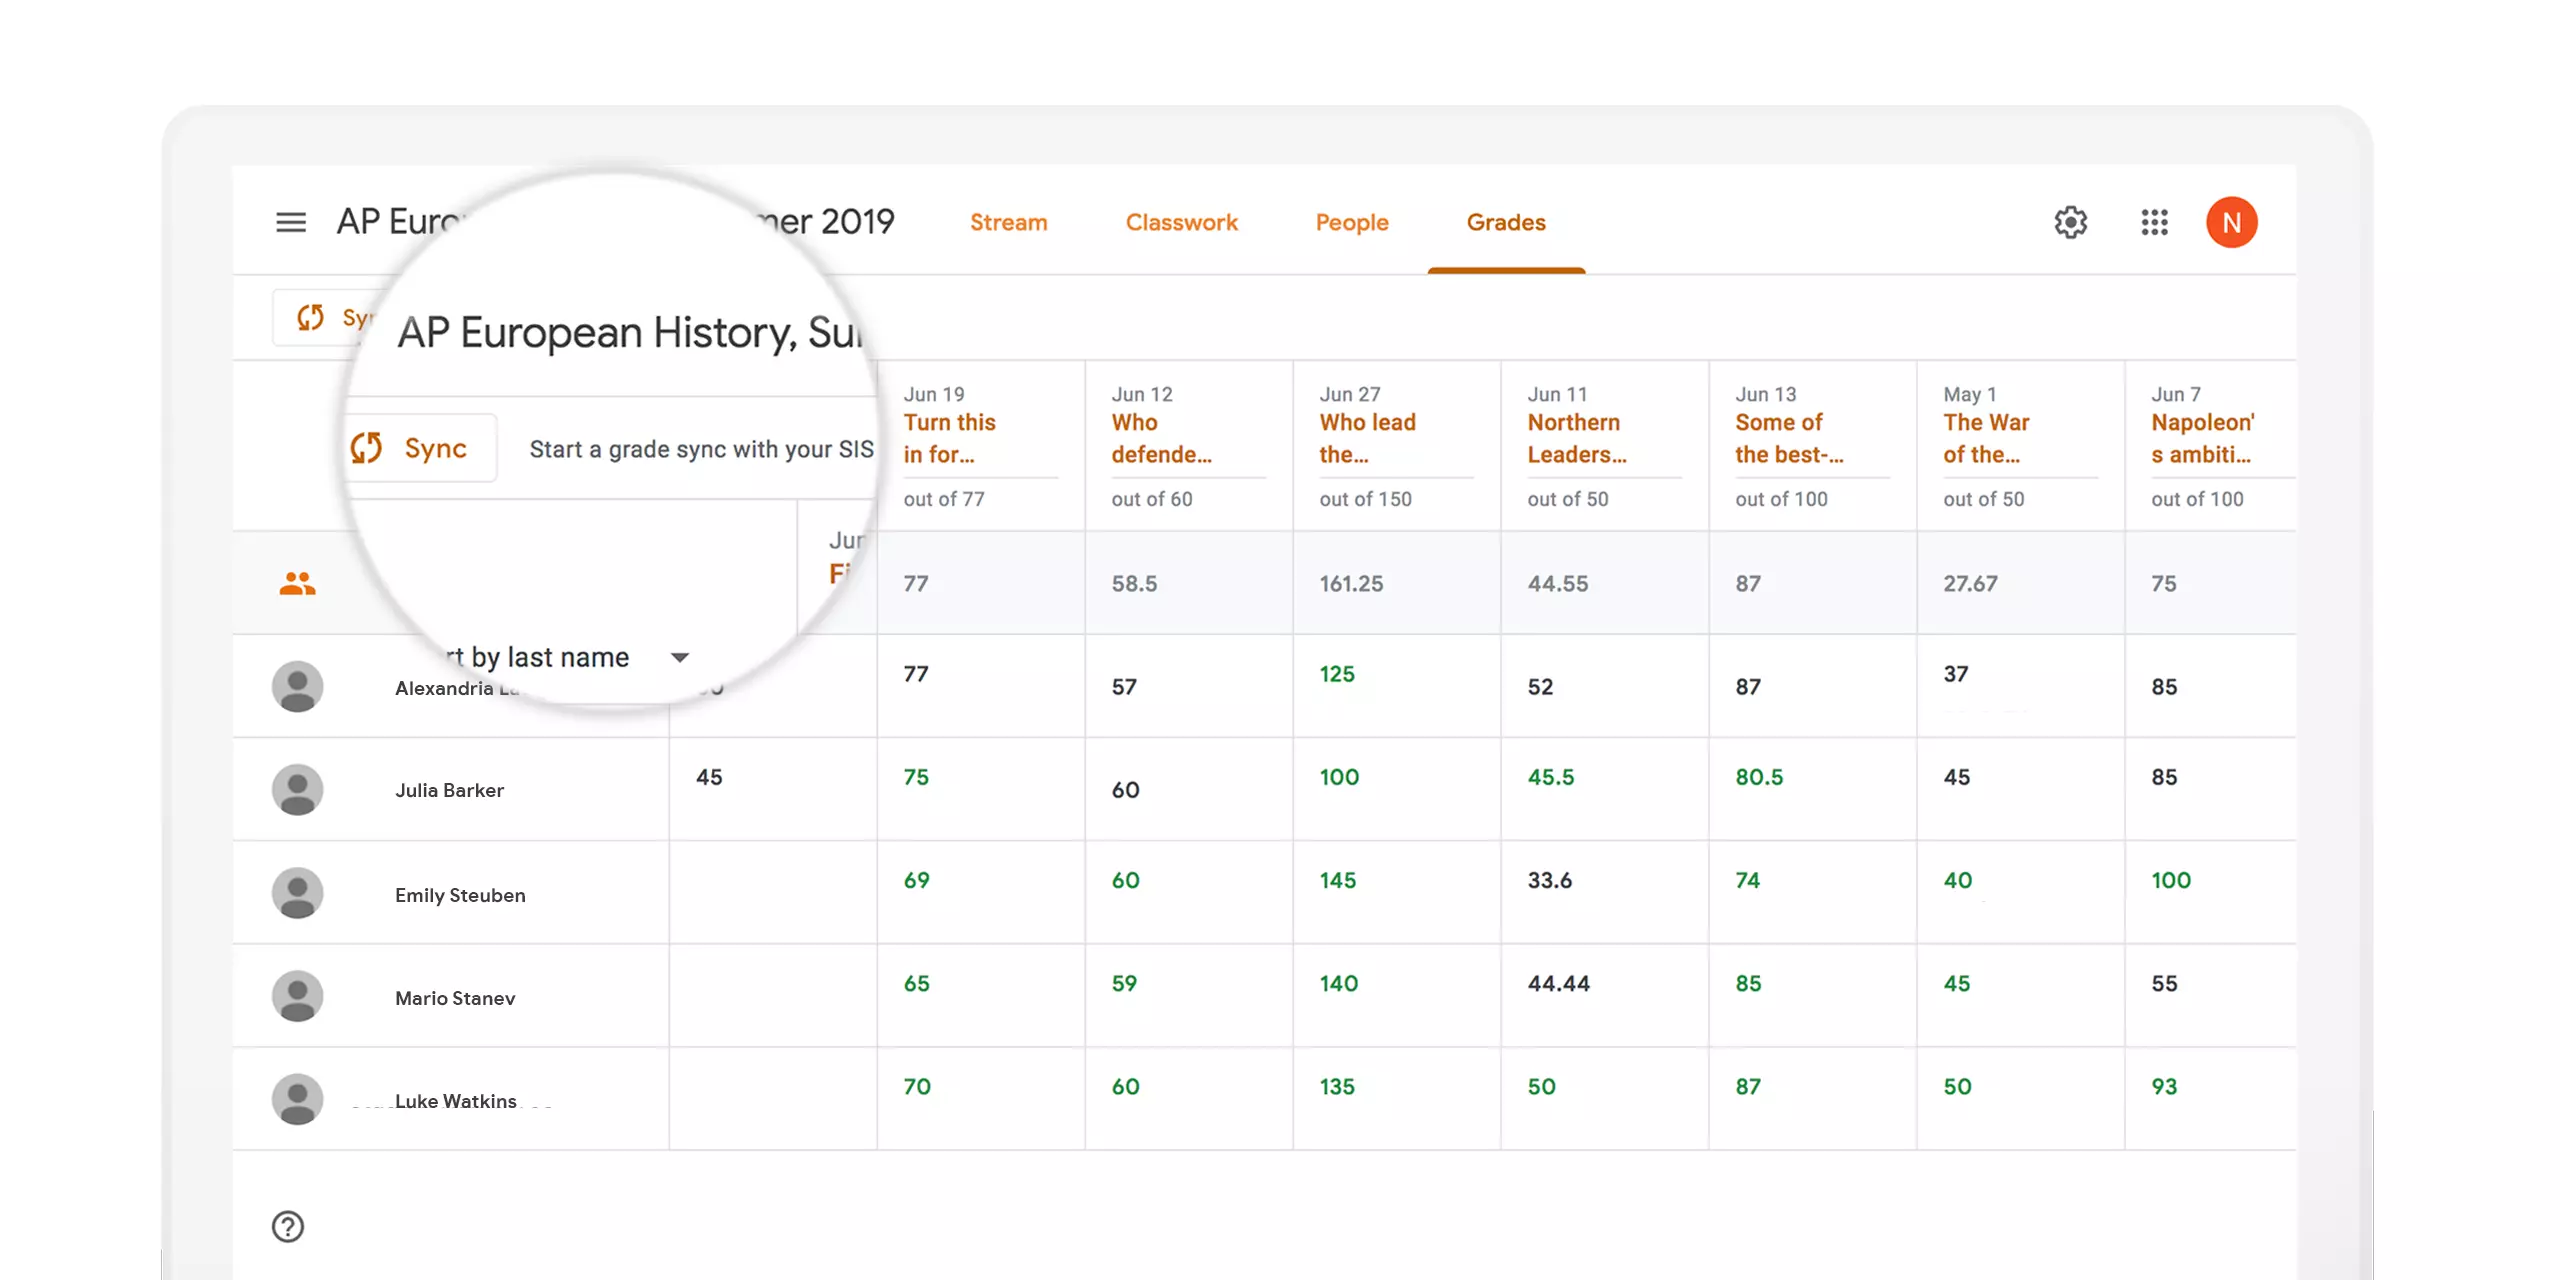Open the People tab
The width and height of the screenshot is (2560, 1280).
pyautogui.click(x=1352, y=222)
